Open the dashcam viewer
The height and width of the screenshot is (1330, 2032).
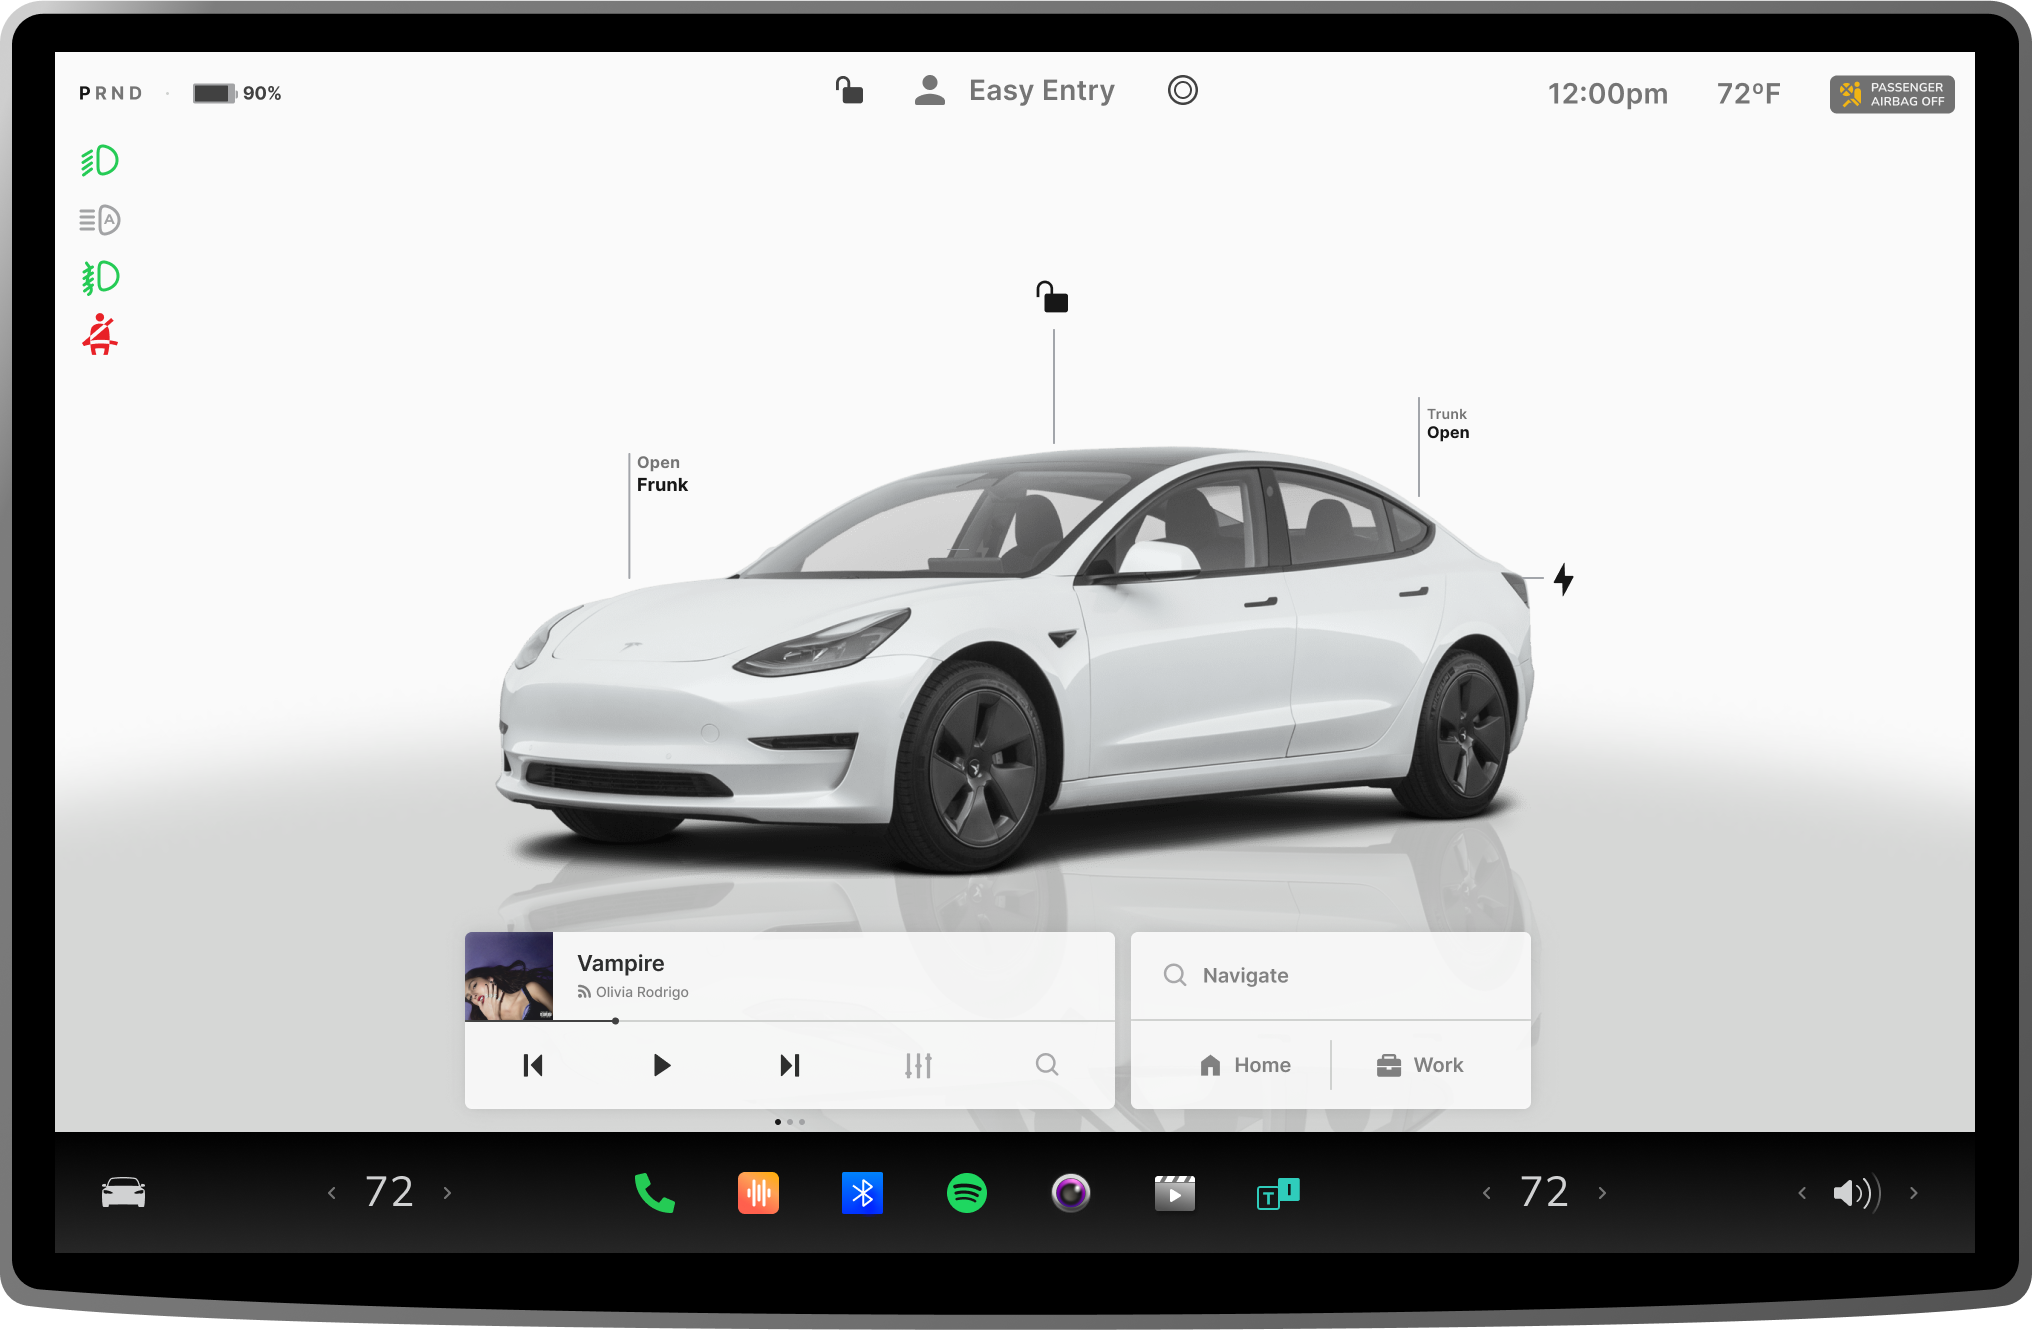click(x=1071, y=1192)
